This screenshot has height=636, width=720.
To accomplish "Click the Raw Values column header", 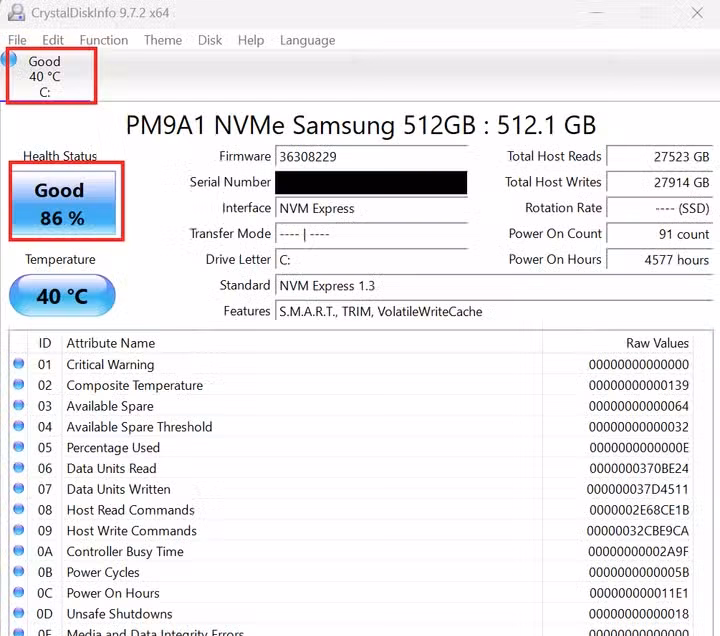I will tap(657, 343).
